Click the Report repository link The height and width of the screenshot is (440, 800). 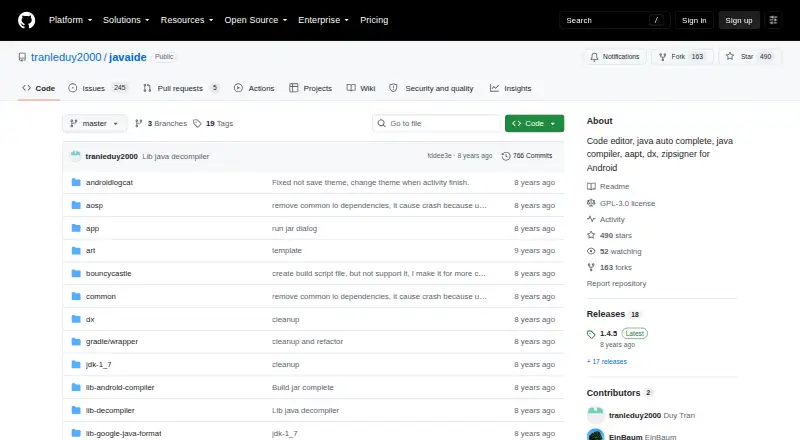click(616, 283)
